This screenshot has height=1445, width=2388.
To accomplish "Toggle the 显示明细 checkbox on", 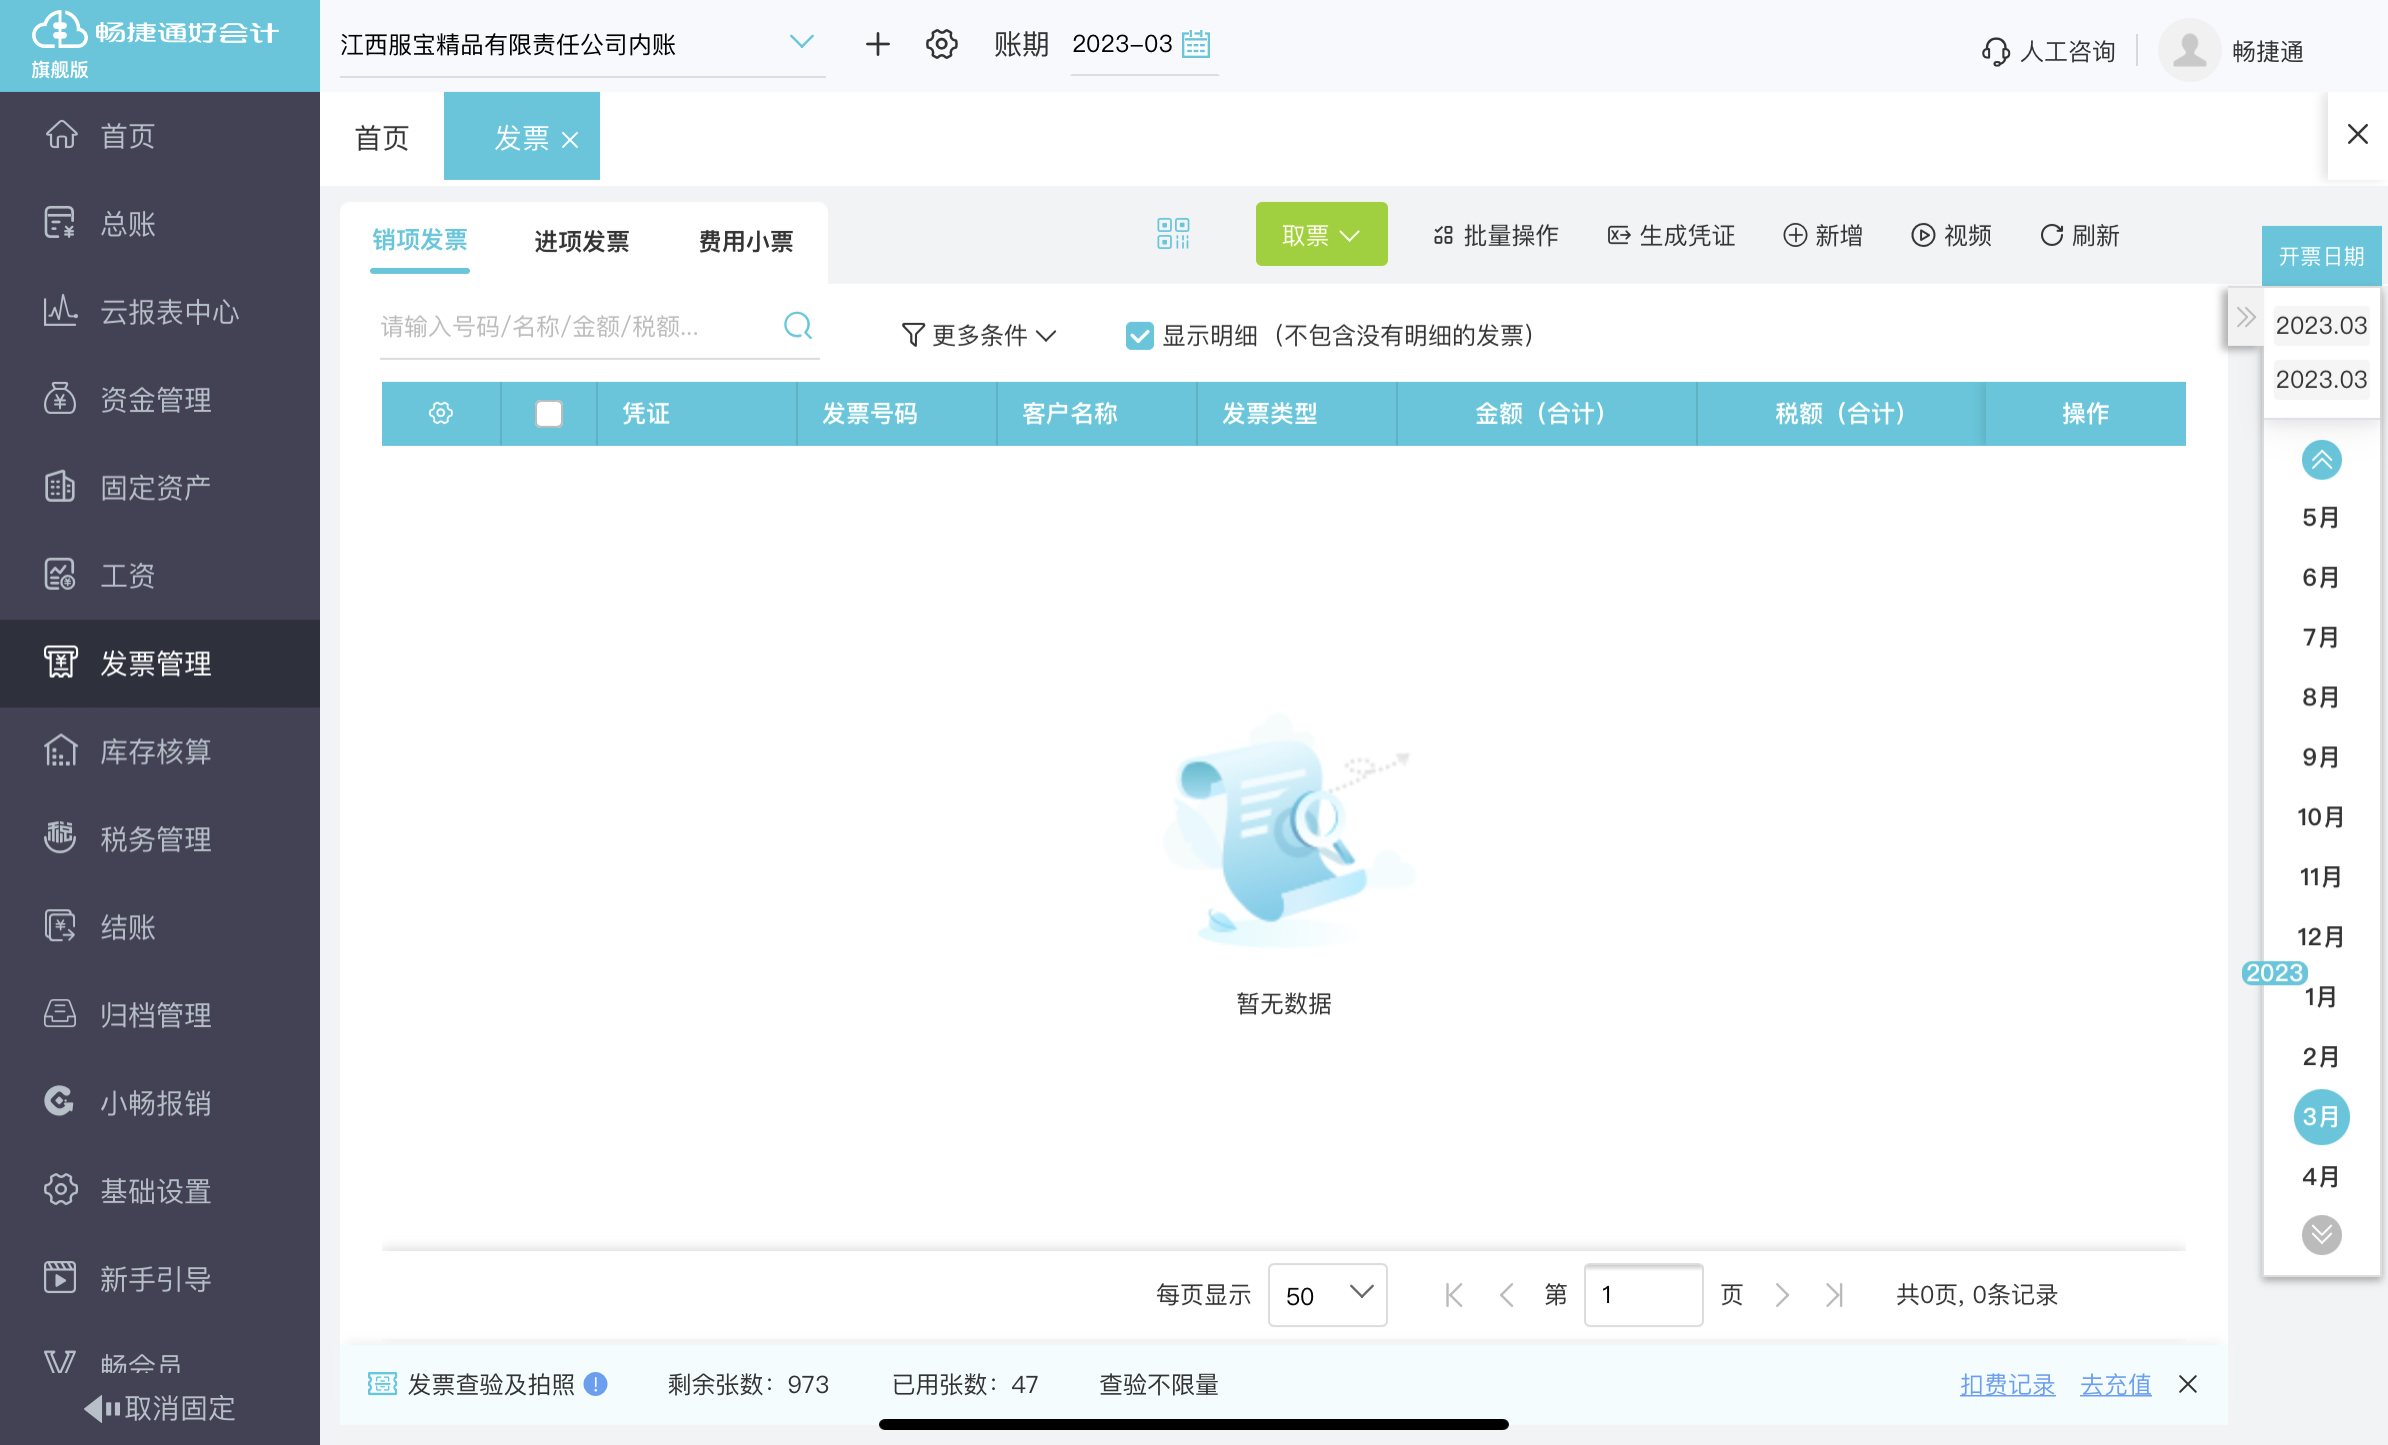I will (x=1136, y=336).
